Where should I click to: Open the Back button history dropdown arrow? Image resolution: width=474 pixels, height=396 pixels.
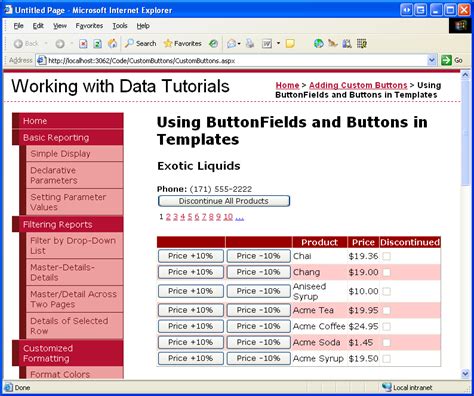pos(46,44)
